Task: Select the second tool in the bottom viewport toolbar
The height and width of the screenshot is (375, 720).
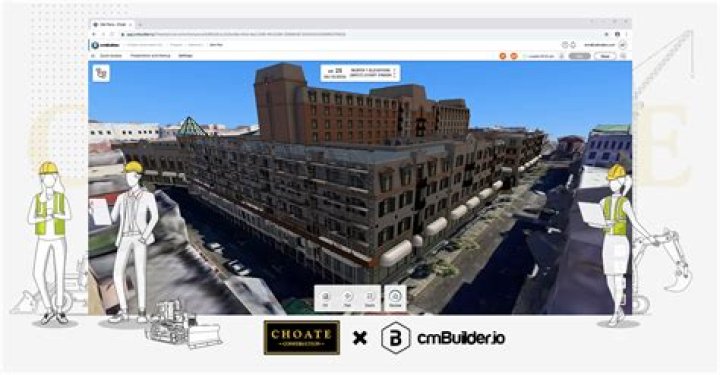Action: [x=348, y=298]
